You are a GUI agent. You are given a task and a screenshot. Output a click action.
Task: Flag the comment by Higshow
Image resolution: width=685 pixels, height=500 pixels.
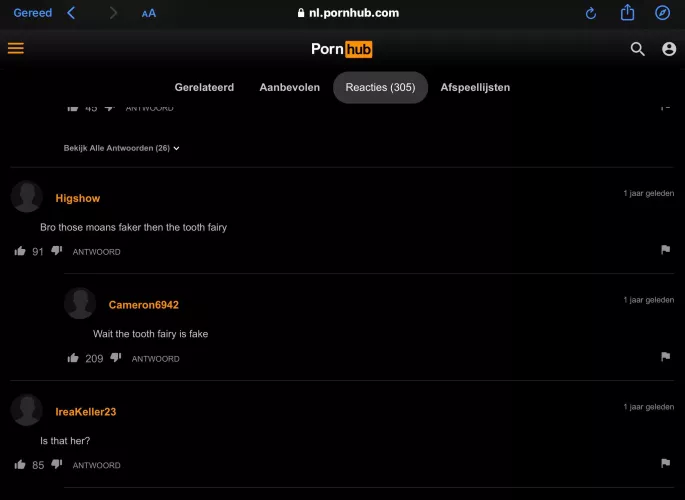point(665,250)
